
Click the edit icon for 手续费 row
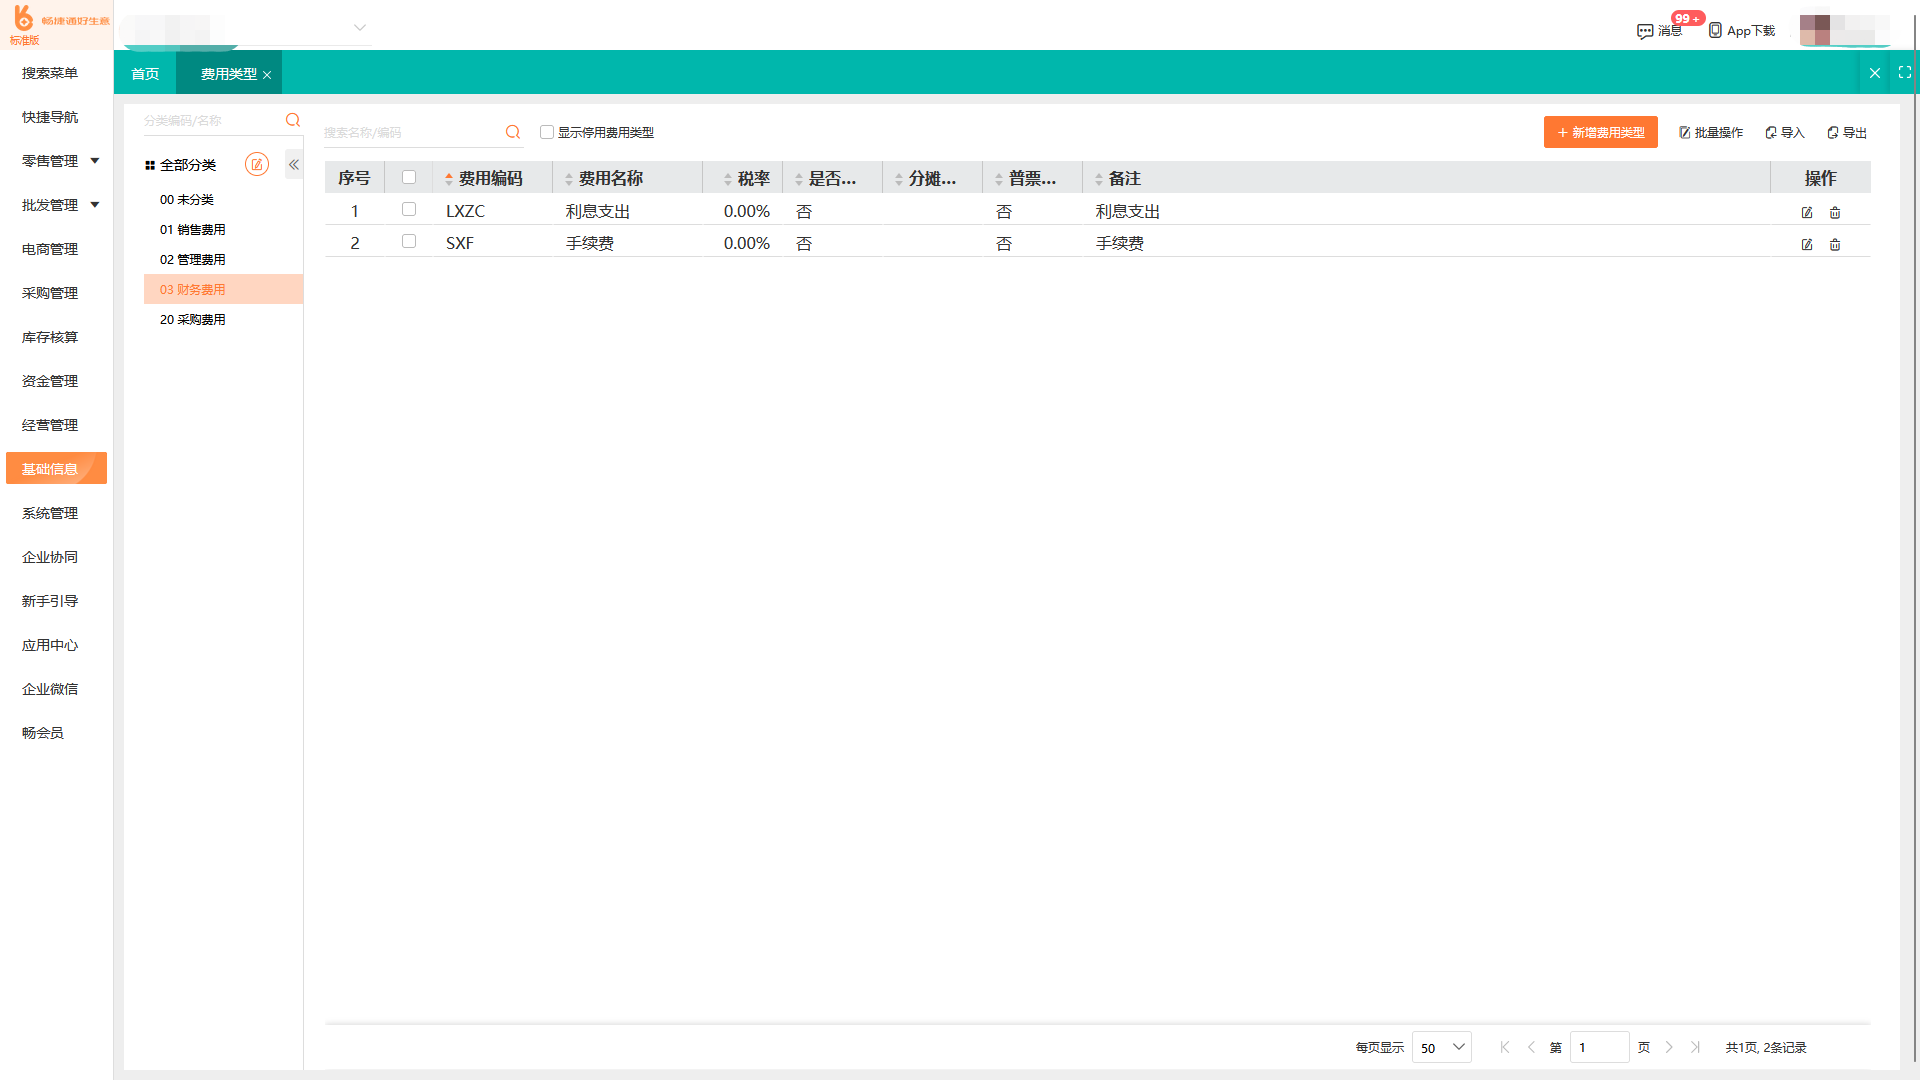coord(1807,244)
